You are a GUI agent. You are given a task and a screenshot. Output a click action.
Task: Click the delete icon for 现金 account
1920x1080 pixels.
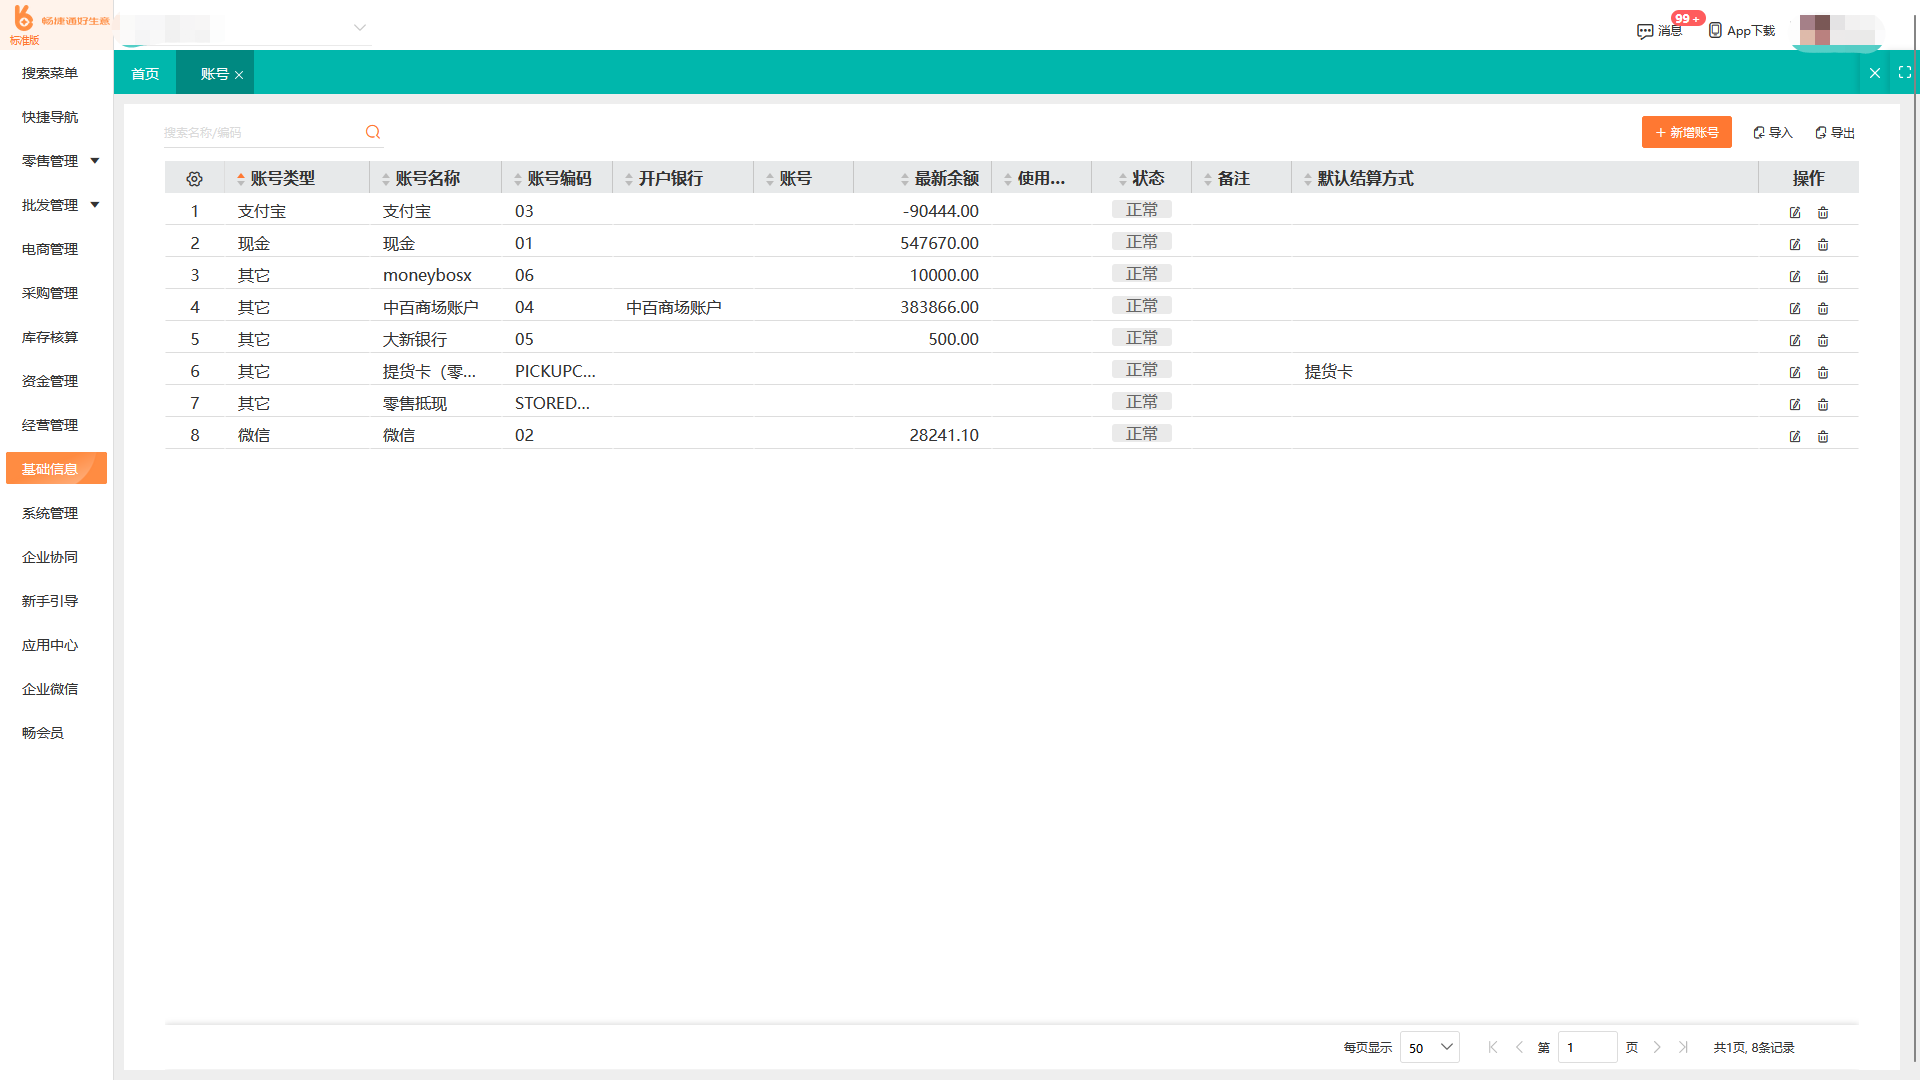1824,243
